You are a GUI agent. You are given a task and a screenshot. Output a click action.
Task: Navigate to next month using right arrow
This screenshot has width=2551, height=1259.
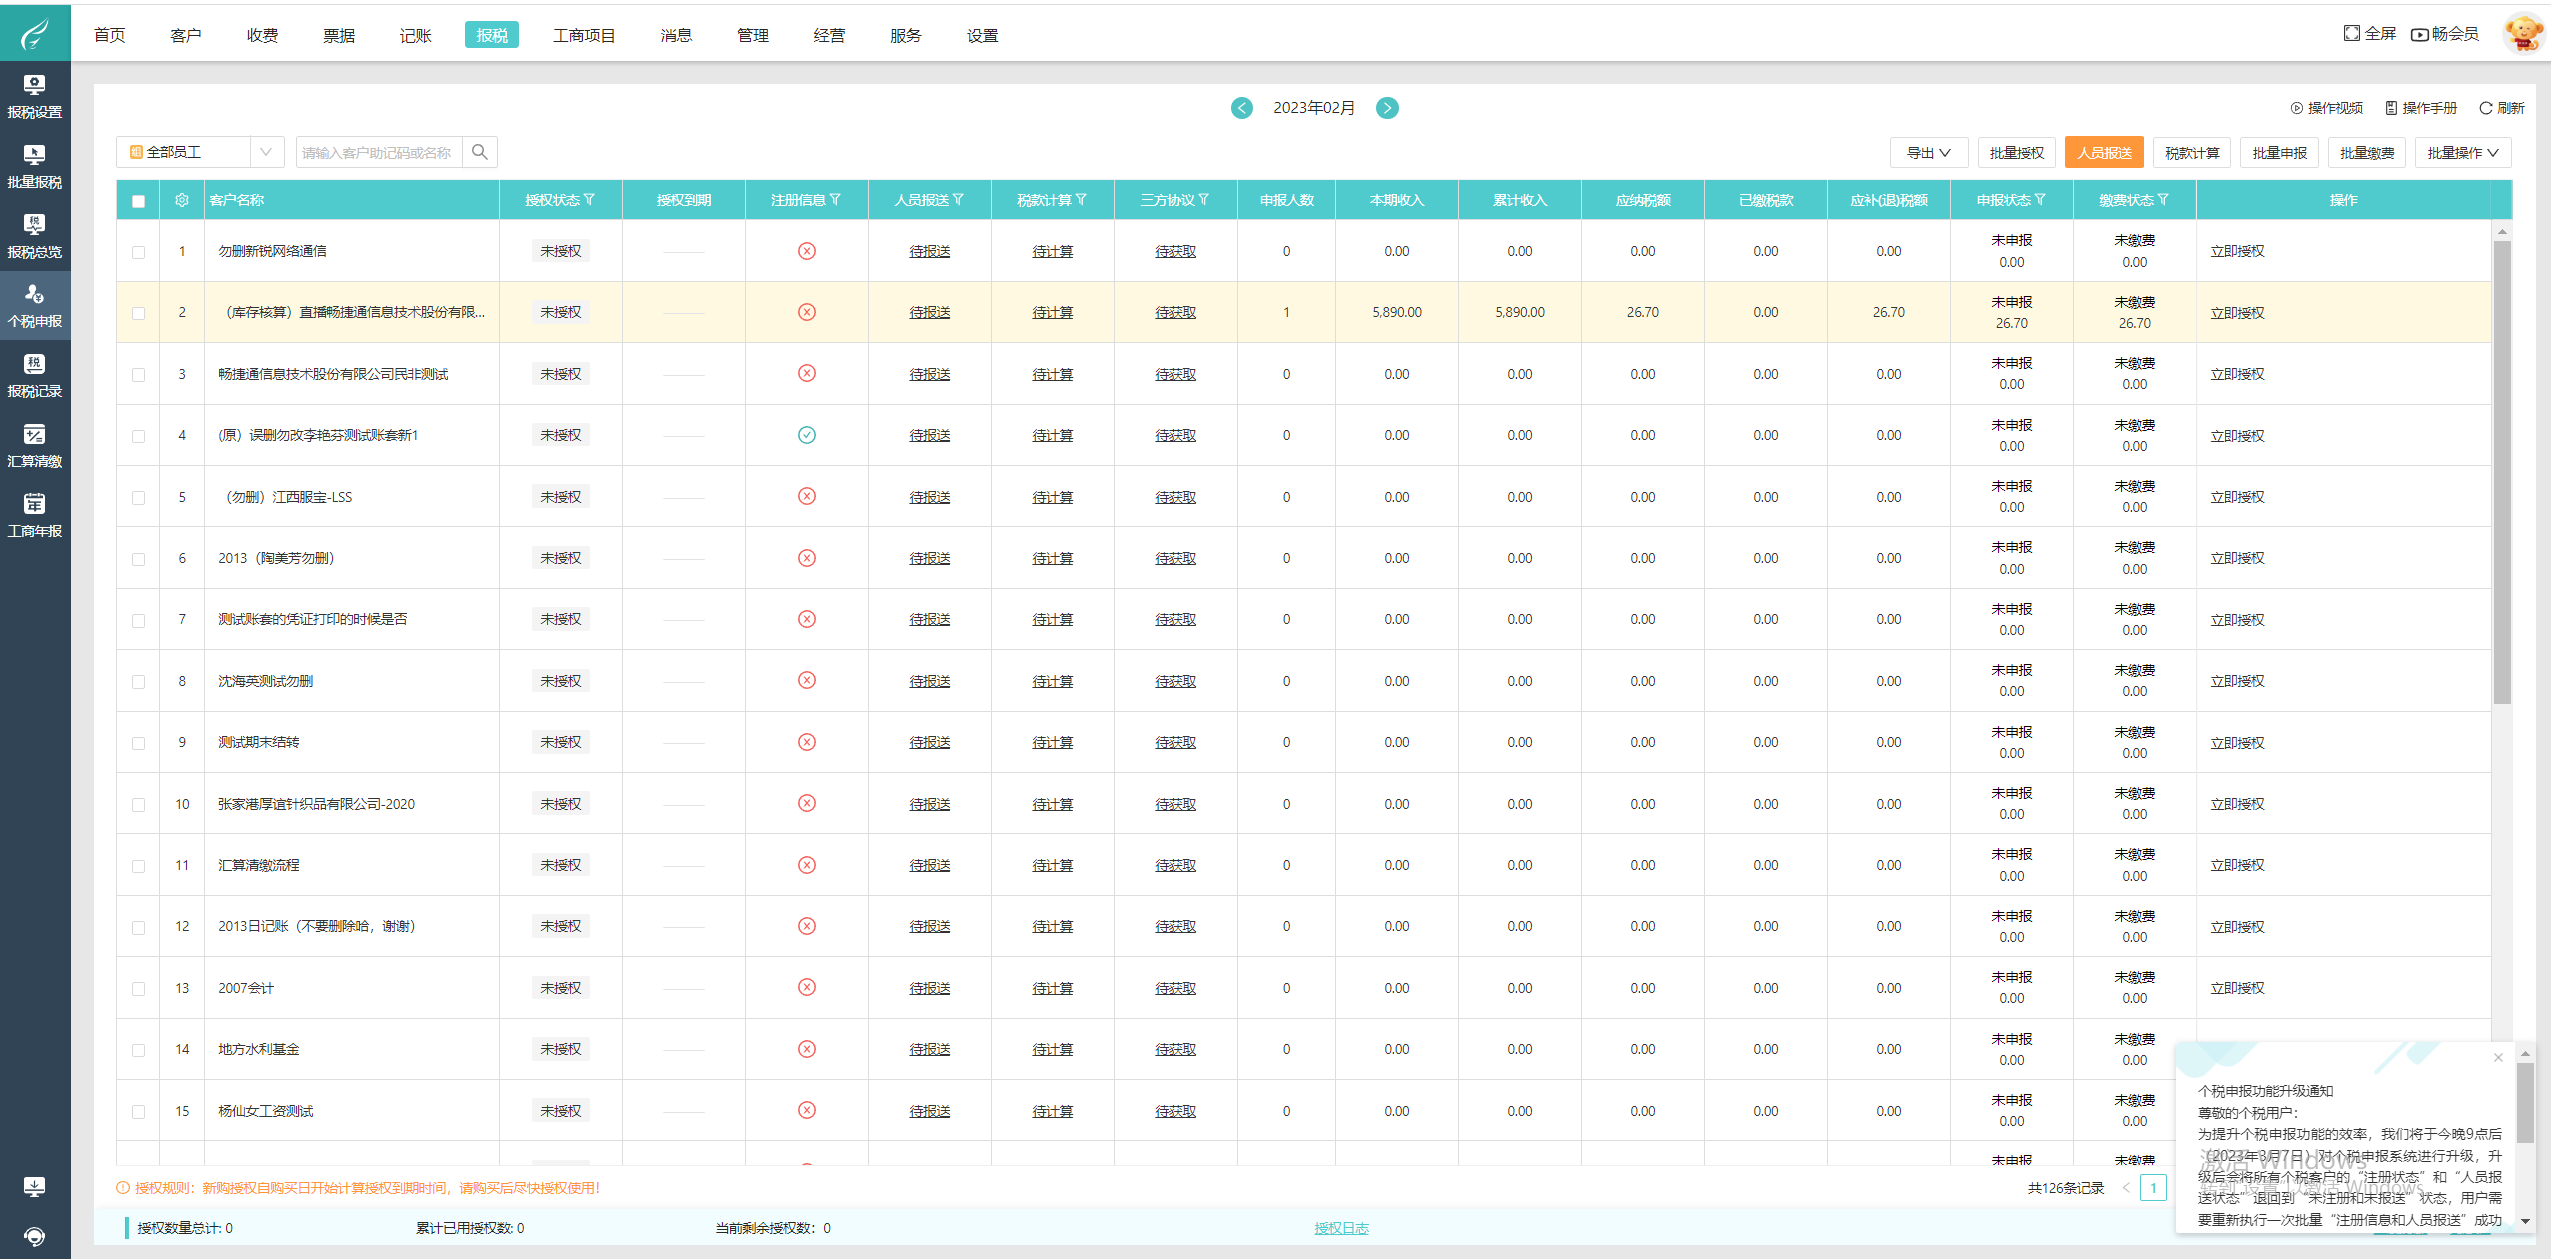point(1389,109)
